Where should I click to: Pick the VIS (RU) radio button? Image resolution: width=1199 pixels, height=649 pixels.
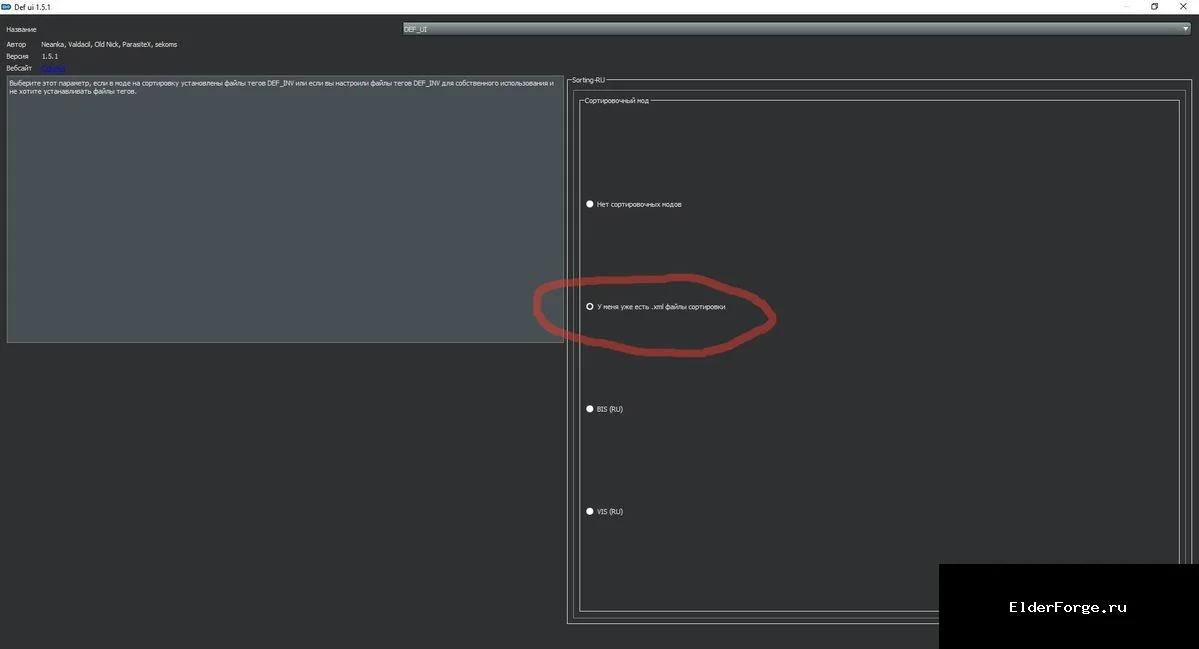click(590, 511)
